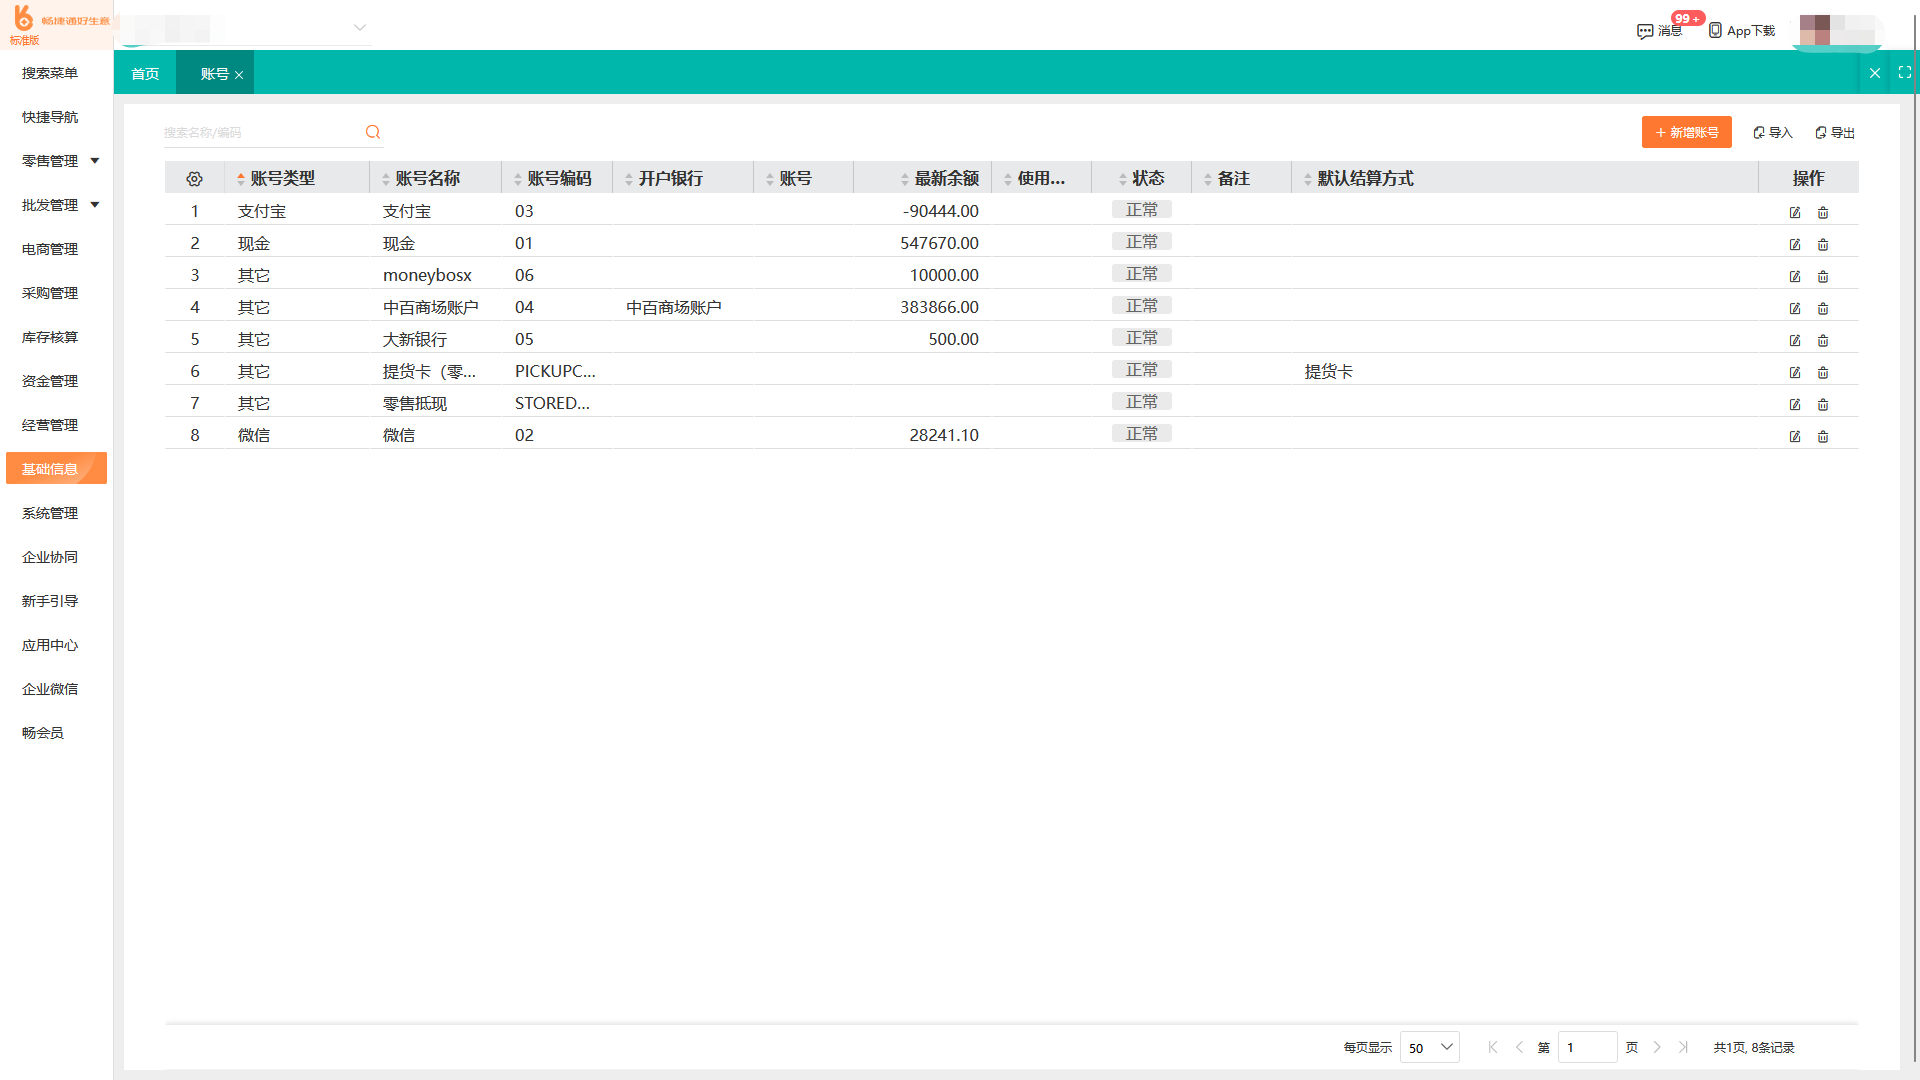Toggle checkbox for row 2 现金
The height and width of the screenshot is (1080, 1920).
195,243
